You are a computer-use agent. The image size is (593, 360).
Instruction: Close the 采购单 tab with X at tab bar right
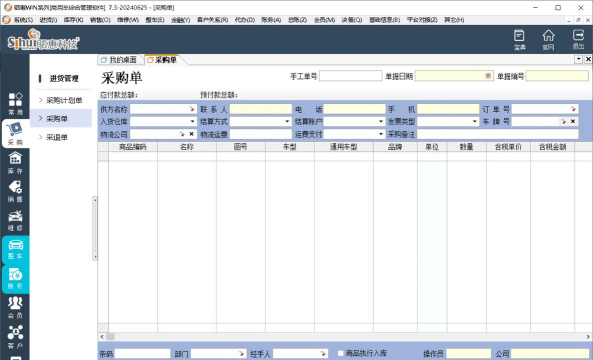coord(588,59)
